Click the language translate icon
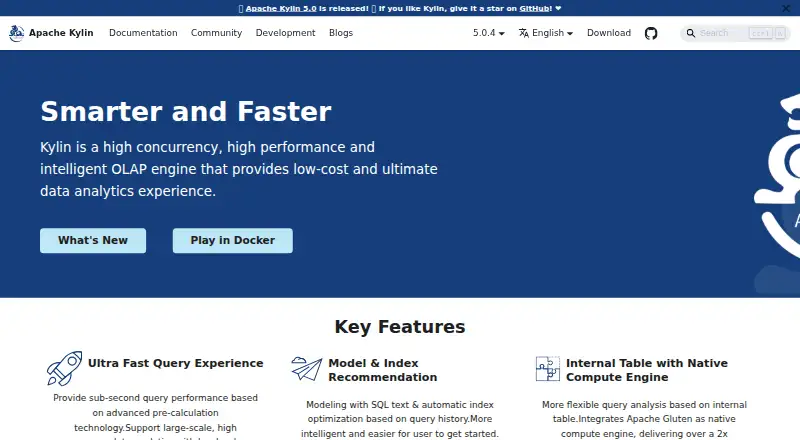This screenshot has height=440, width=800. click(x=523, y=33)
